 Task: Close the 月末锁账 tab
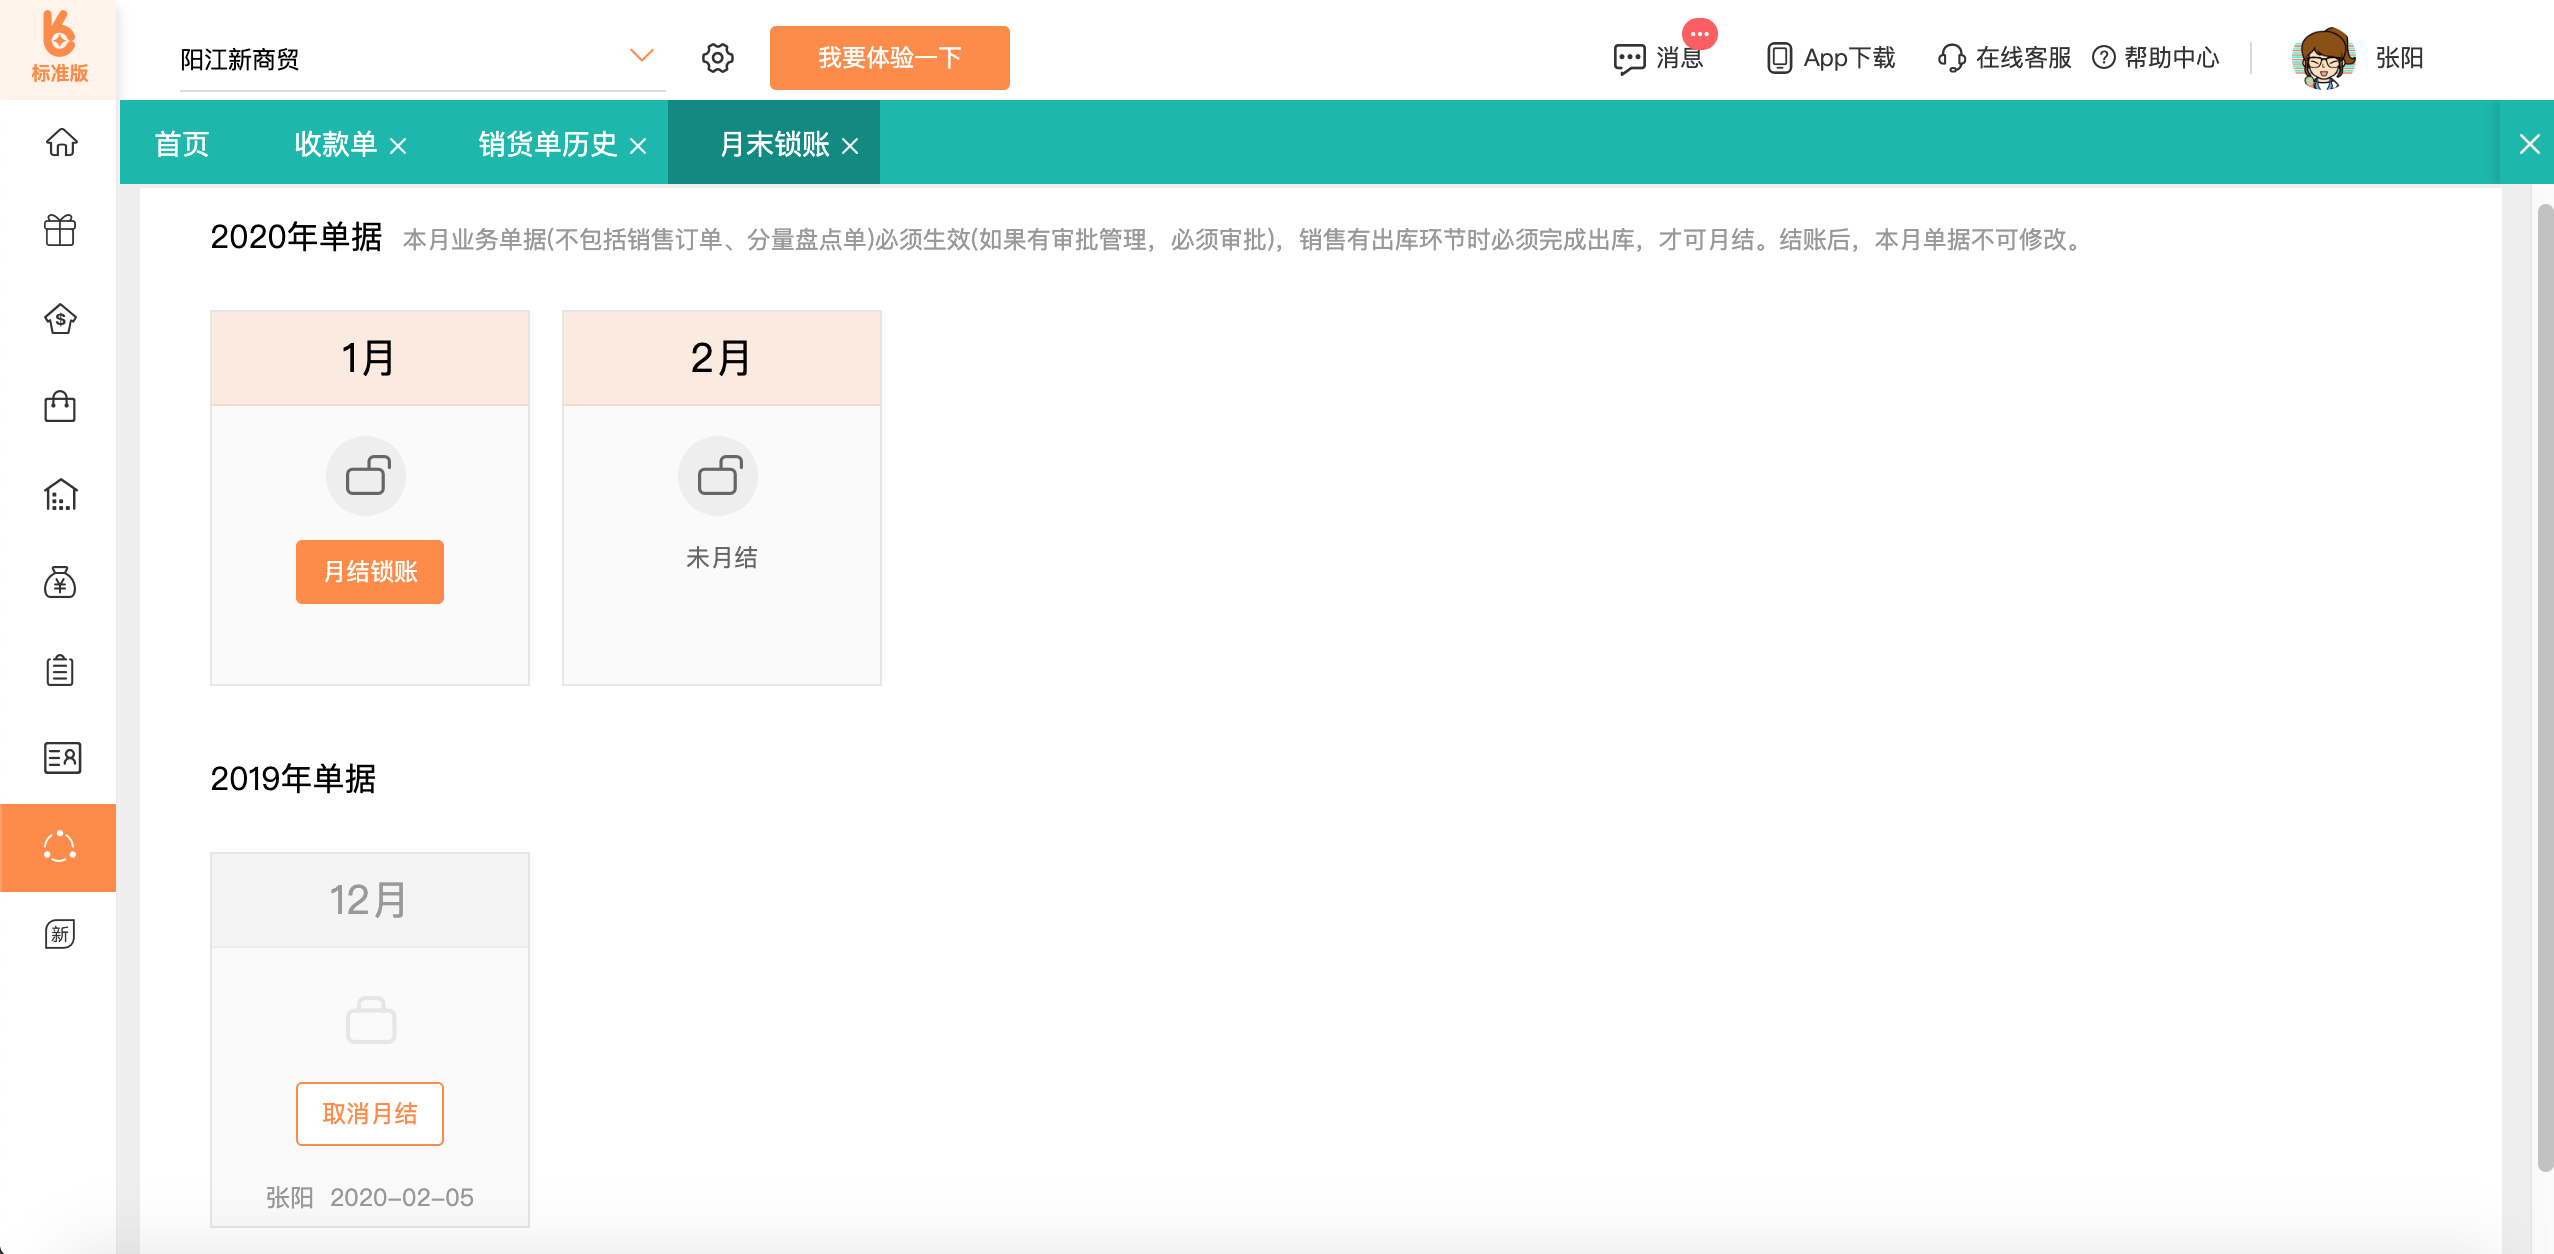click(855, 143)
